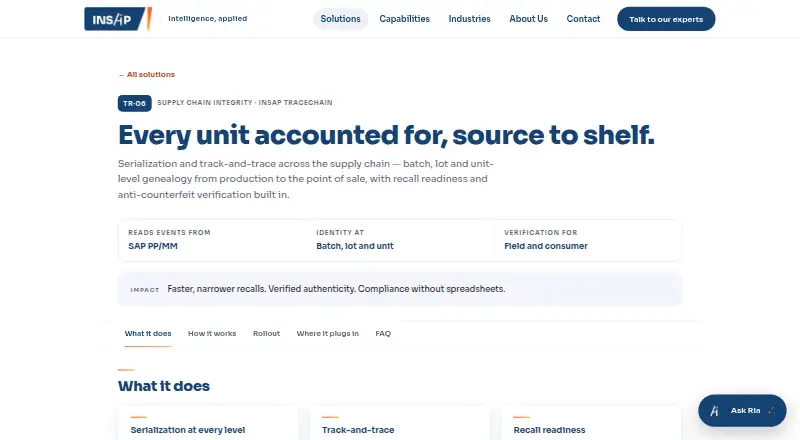The width and height of the screenshot is (800, 440).
Task: Open the Ask Ria chat icon
Action: click(x=714, y=410)
